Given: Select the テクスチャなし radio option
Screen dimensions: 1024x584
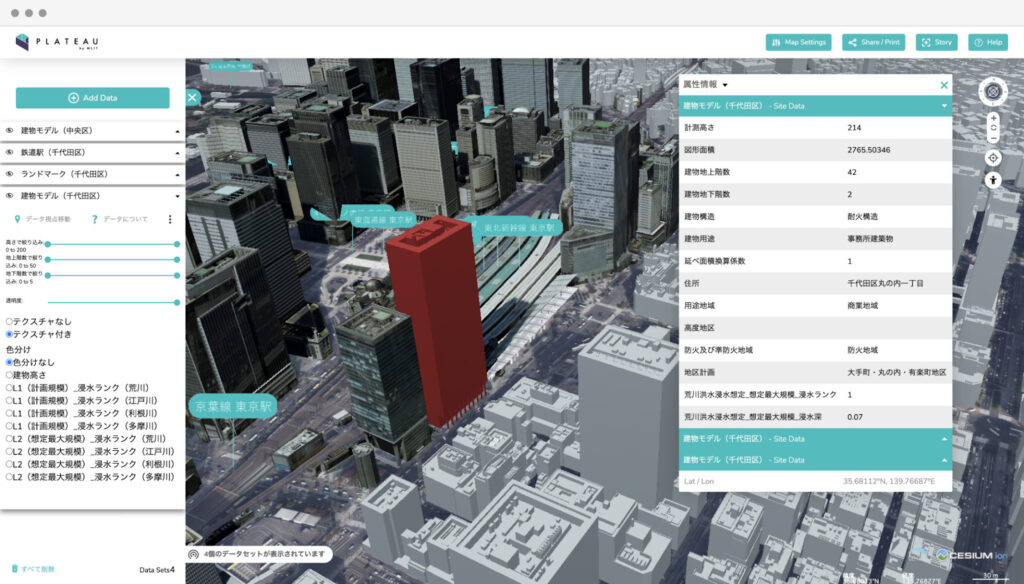Looking at the screenshot, I should coord(9,321).
